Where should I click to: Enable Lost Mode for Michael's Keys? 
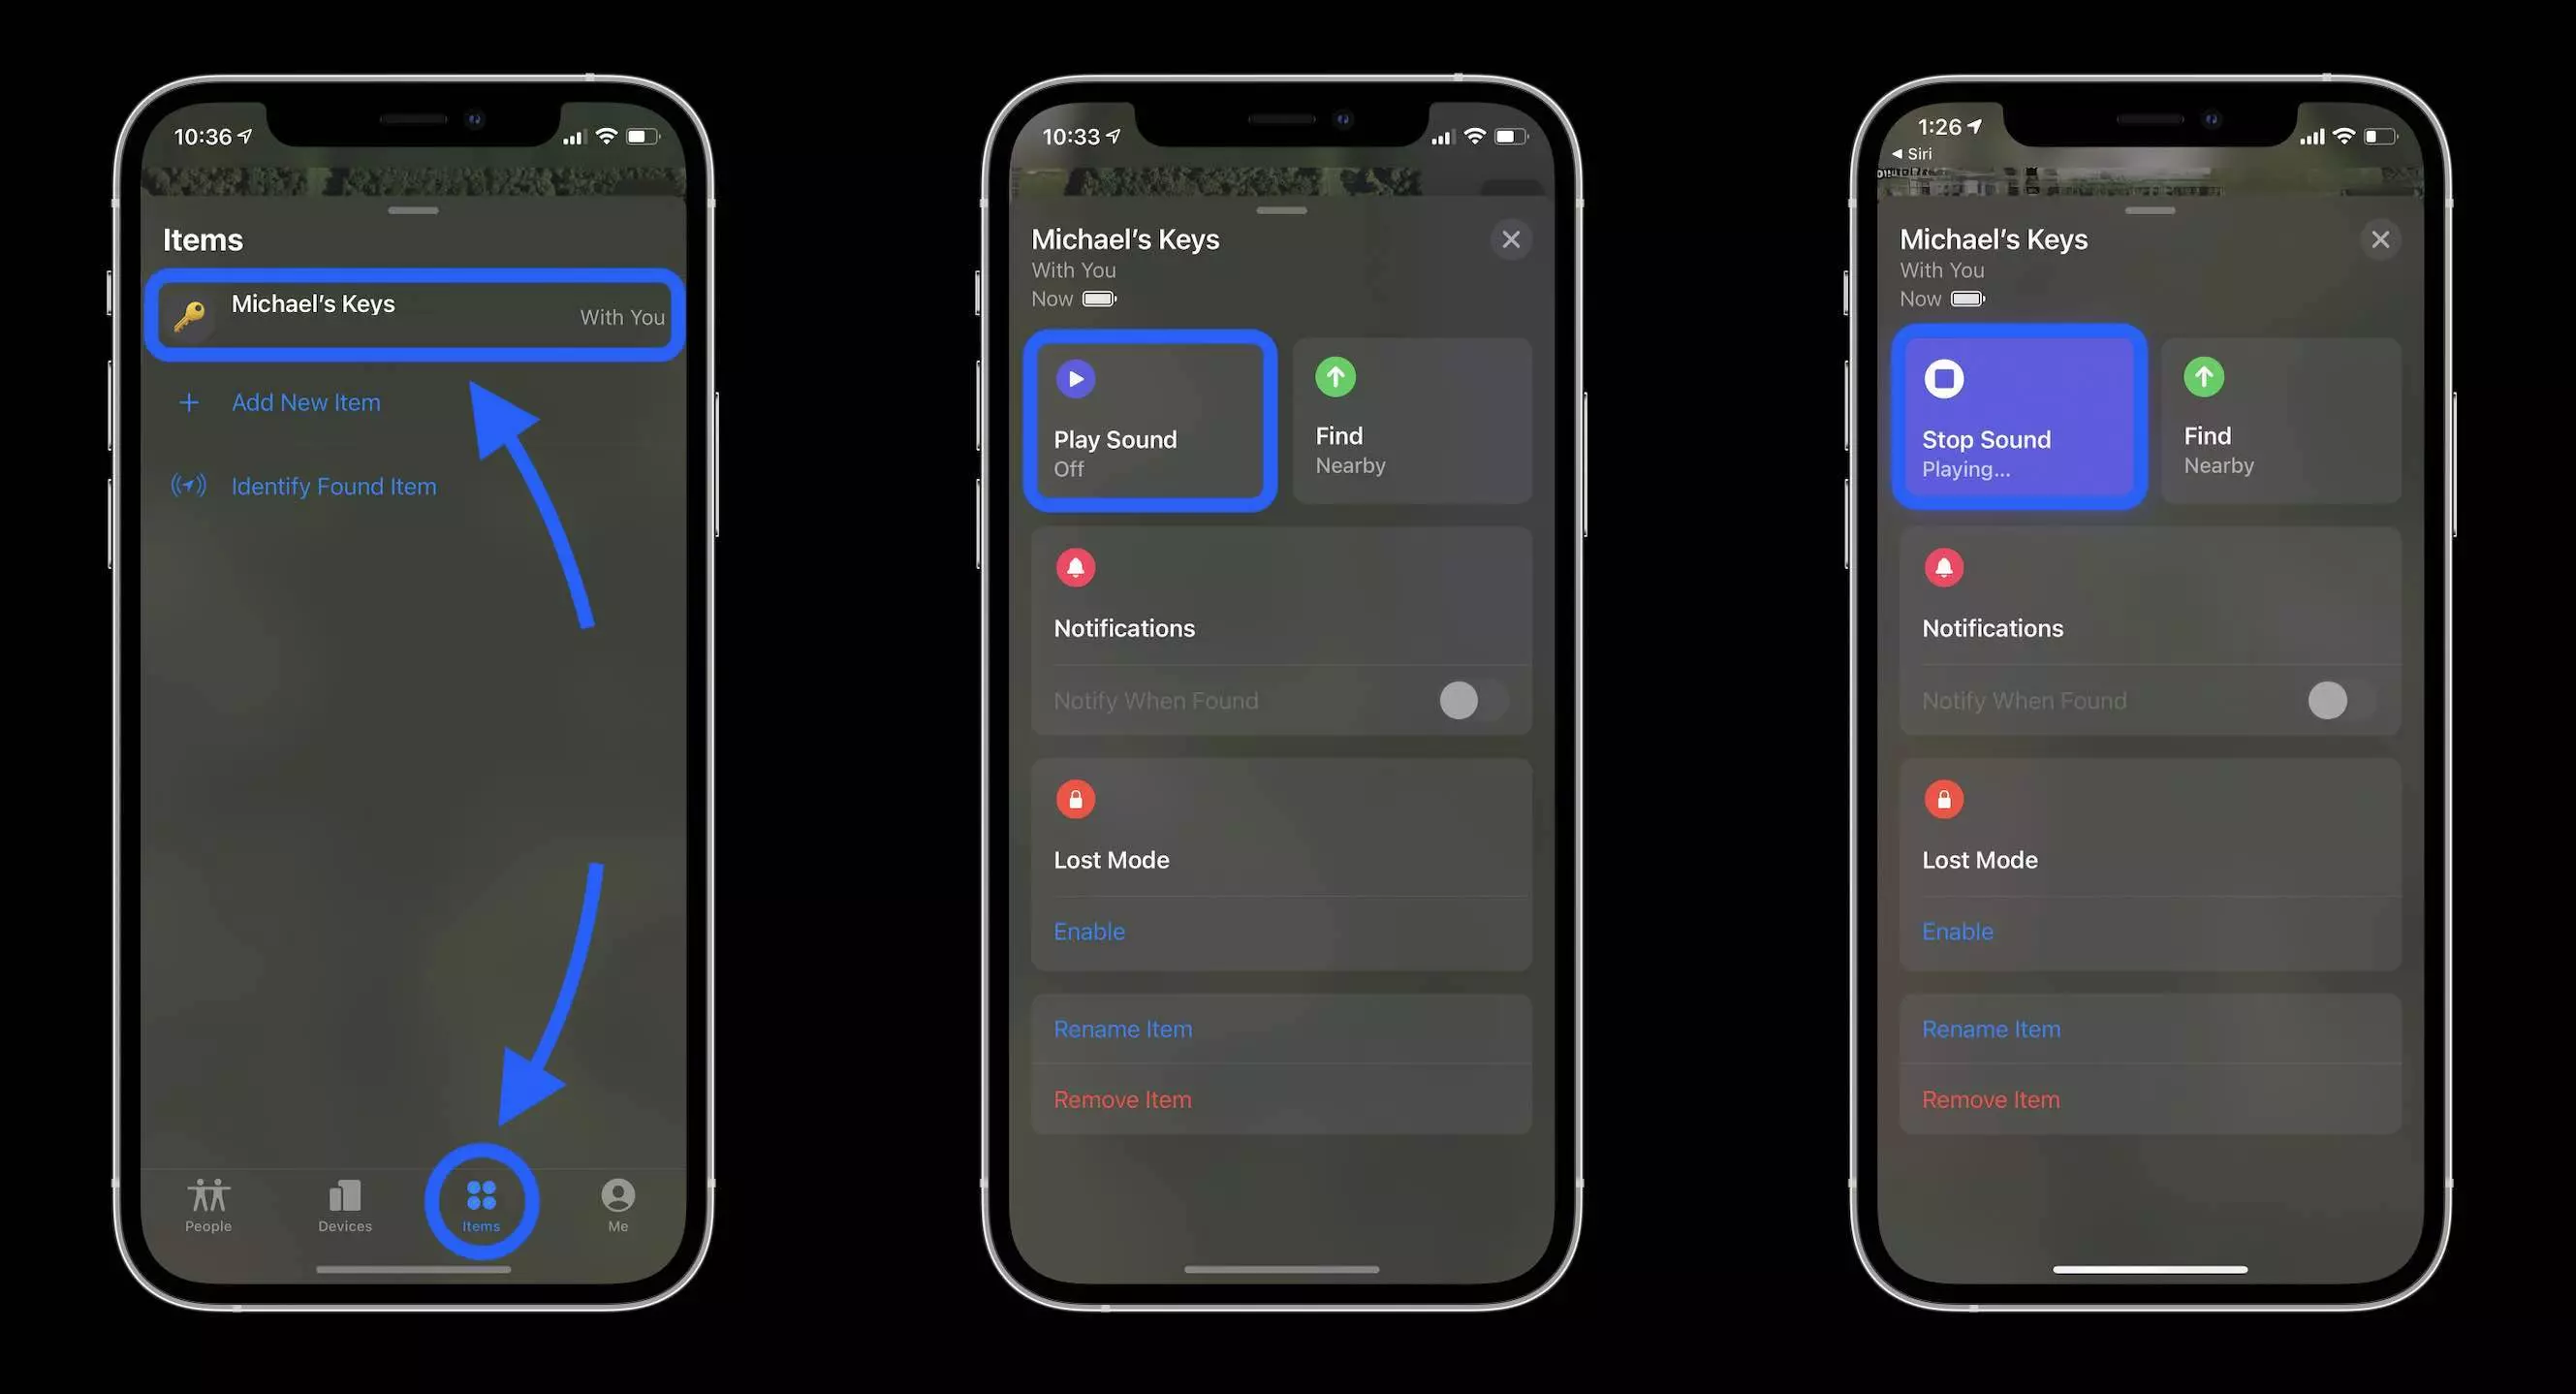coord(1088,931)
